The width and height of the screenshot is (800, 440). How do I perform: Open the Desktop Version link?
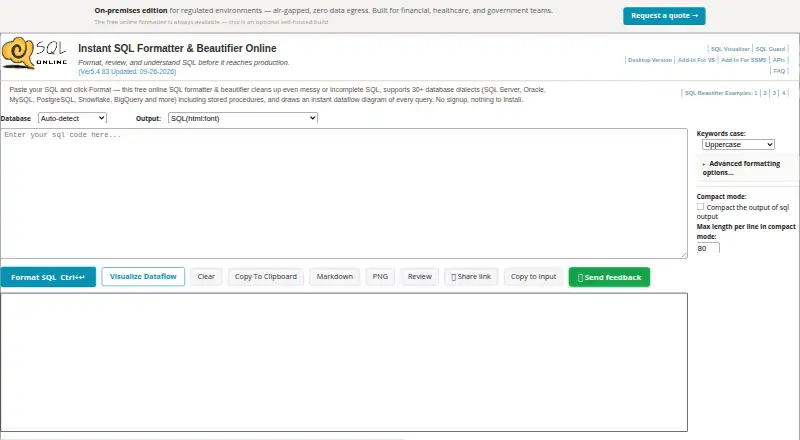click(x=649, y=60)
